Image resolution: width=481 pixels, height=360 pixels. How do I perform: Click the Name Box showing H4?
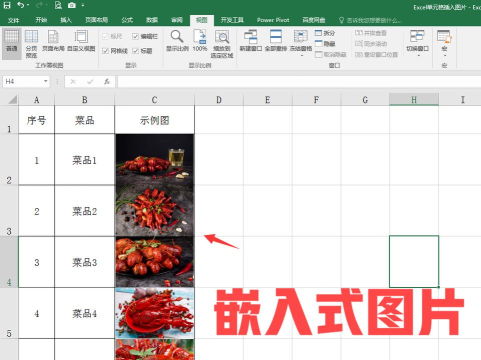(23, 81)
